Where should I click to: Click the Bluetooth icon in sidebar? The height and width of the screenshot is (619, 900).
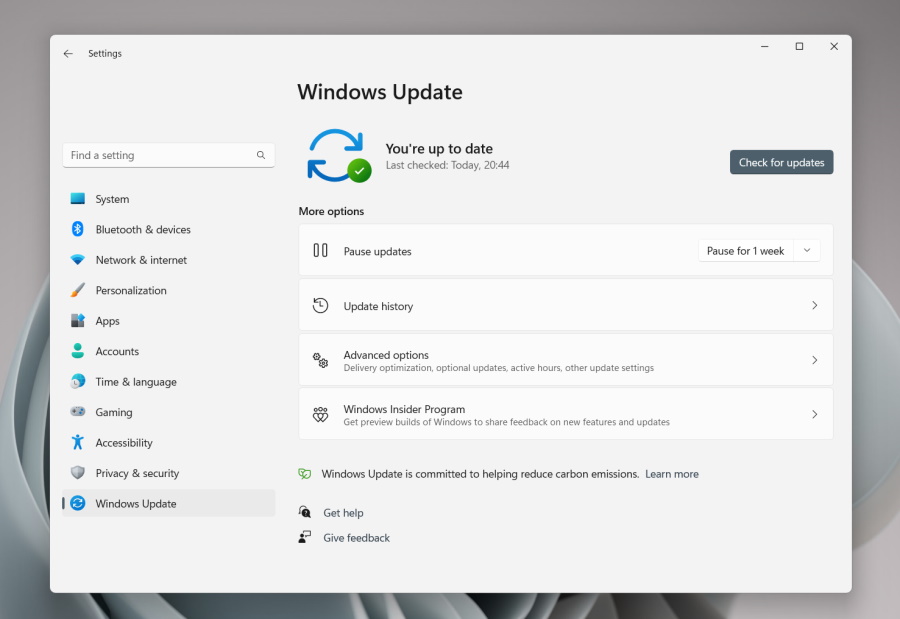click(77, 229)
